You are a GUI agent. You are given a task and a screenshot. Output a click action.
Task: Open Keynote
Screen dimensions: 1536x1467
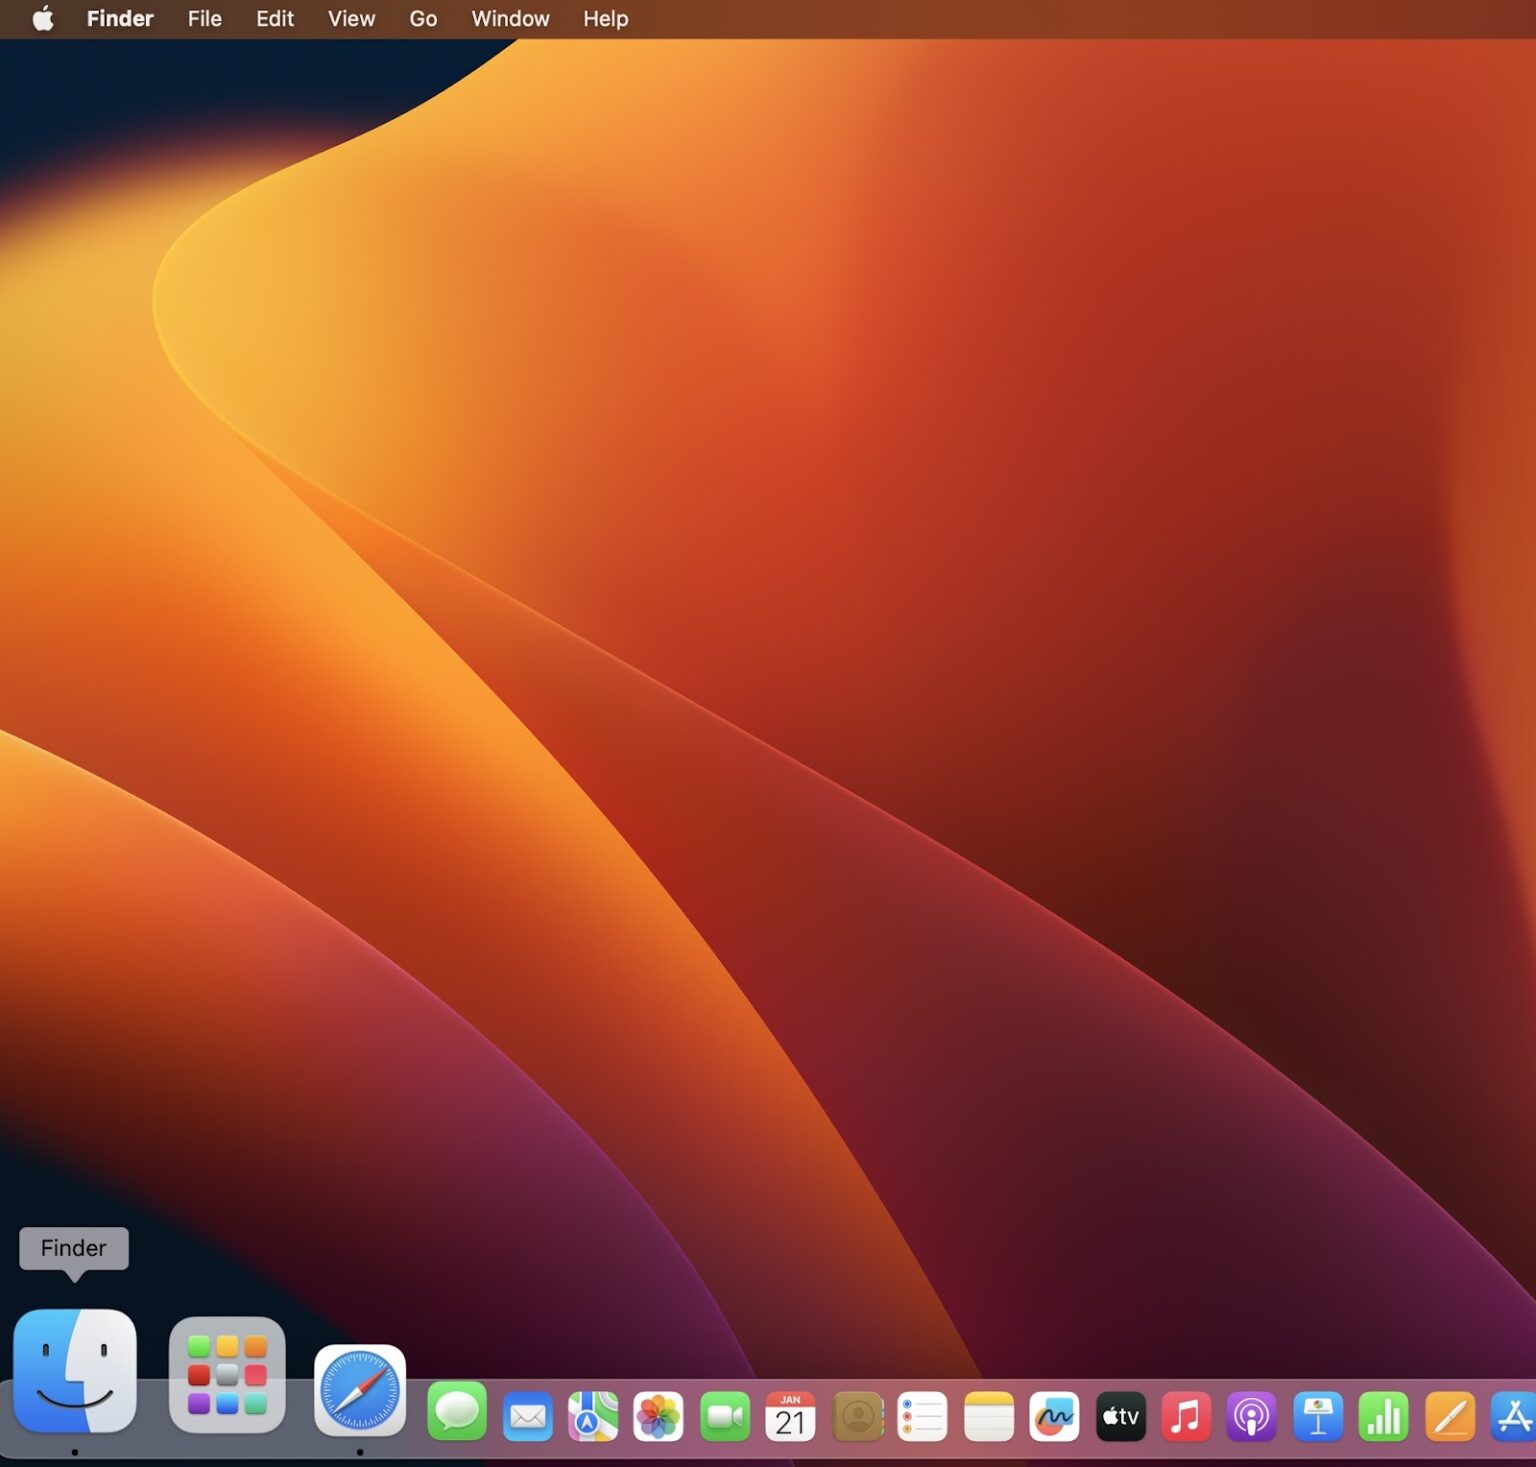point(1319,1415)
